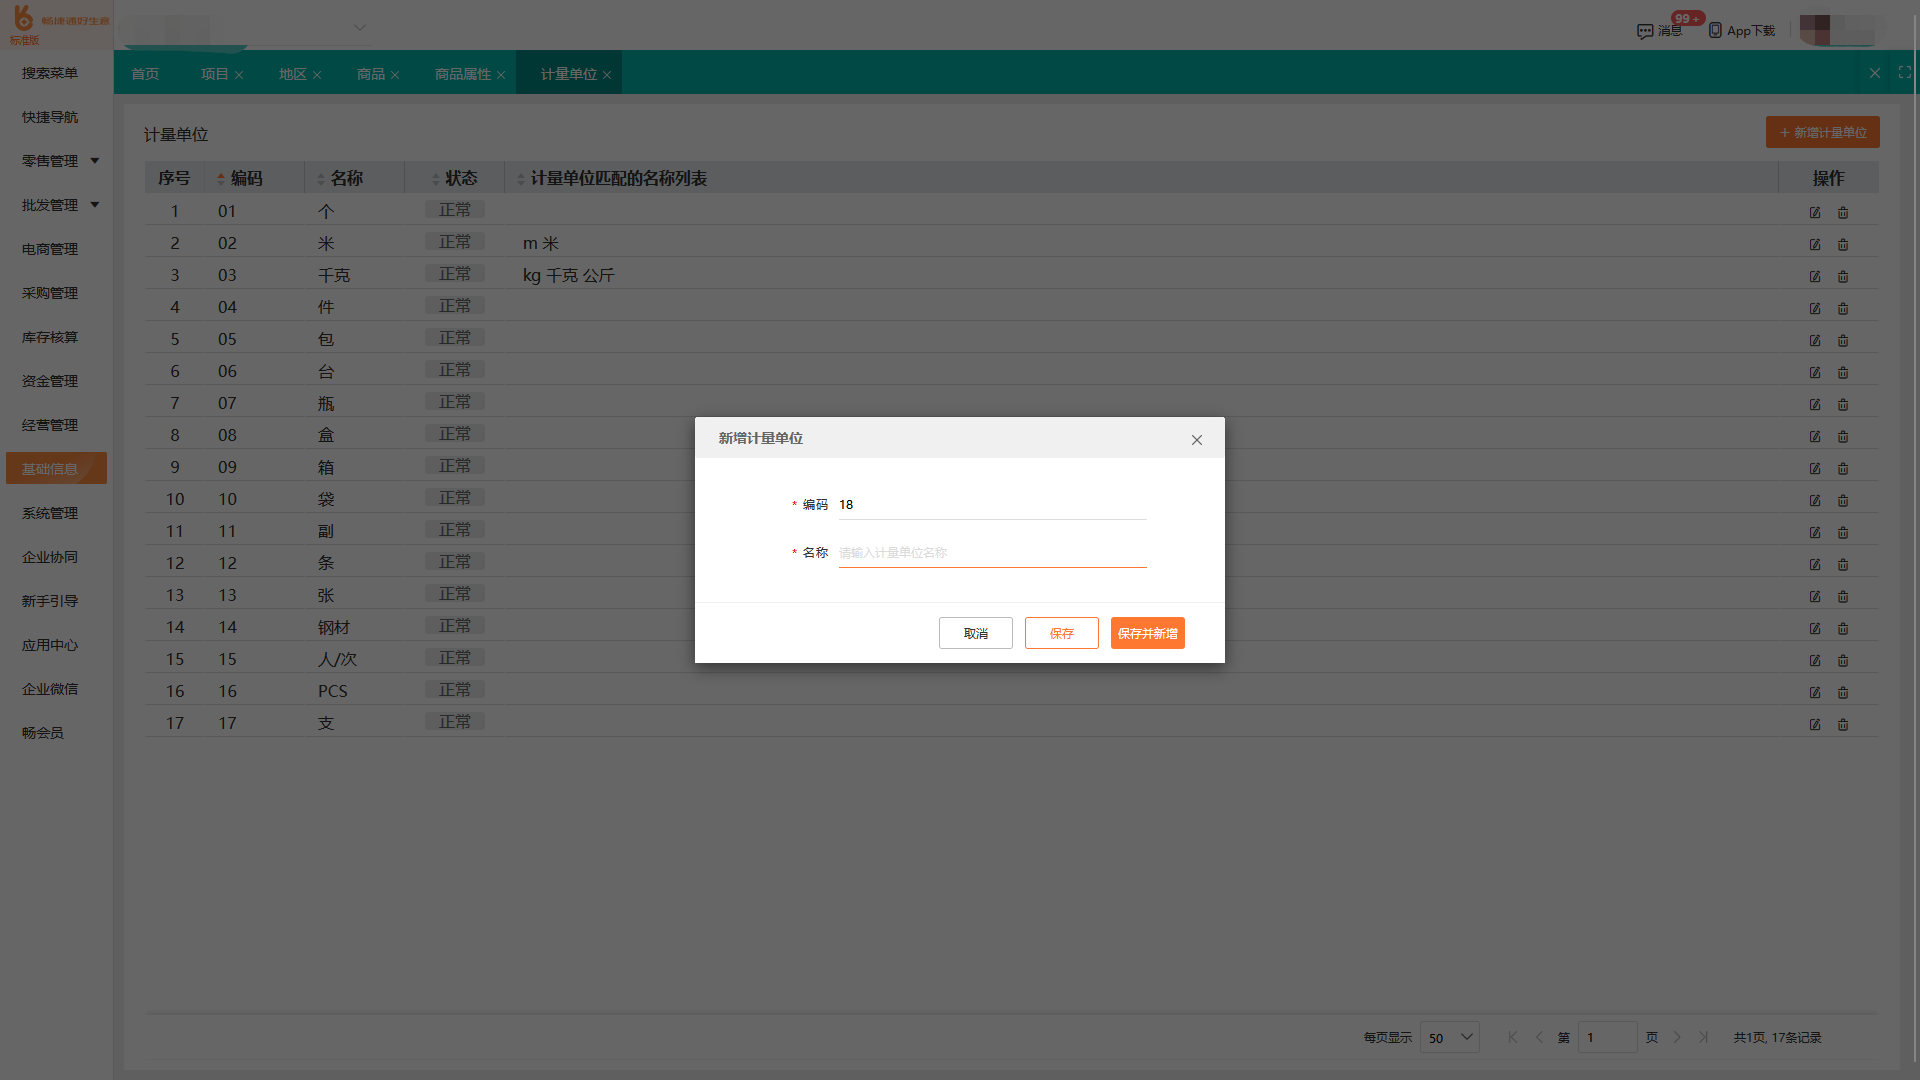Click the 保存并新增 orange button
1920x1080 pixels.
(1146, 633)
